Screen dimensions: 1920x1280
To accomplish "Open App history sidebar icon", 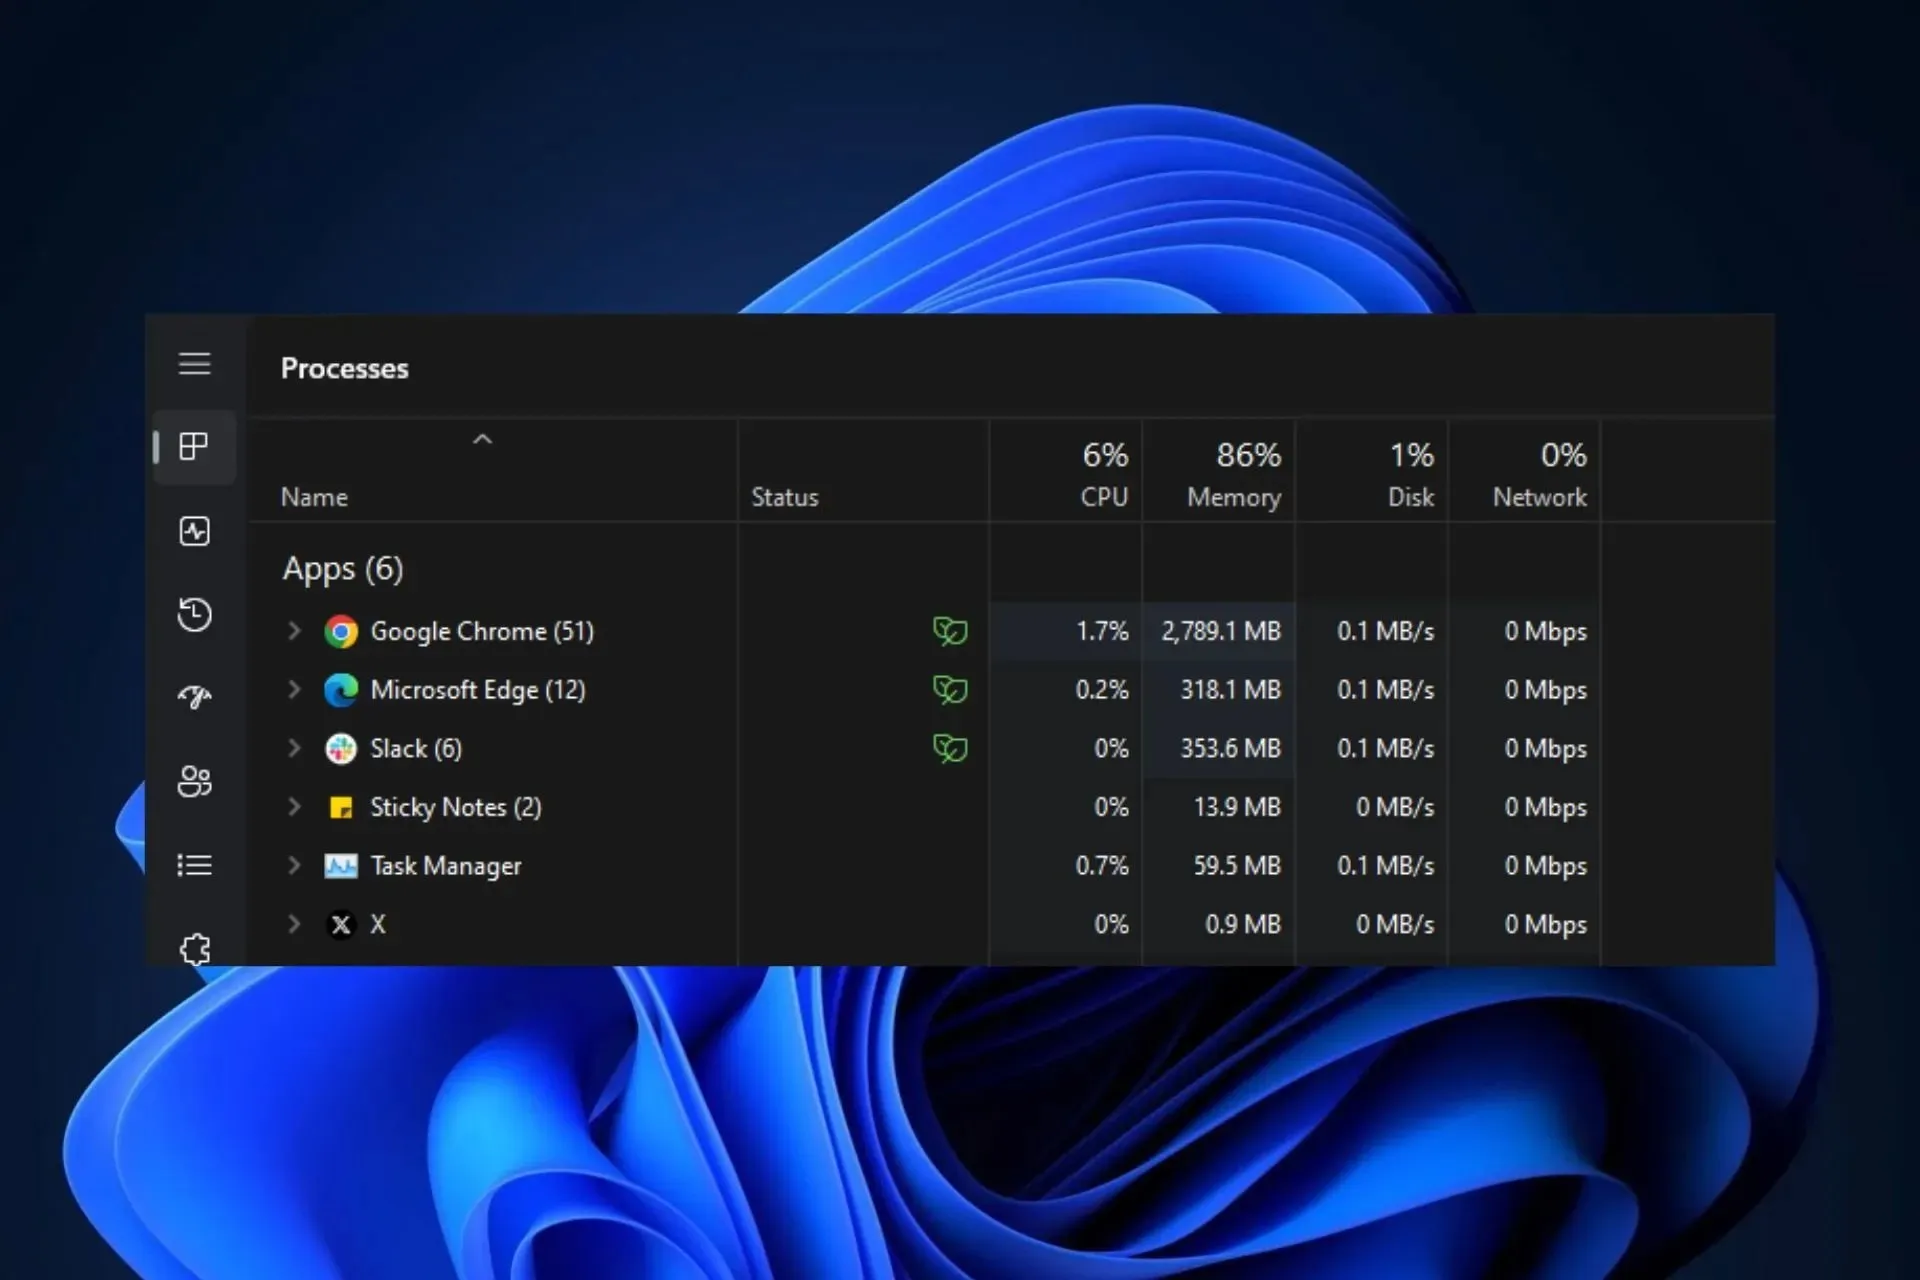I will tap(194, 614).
